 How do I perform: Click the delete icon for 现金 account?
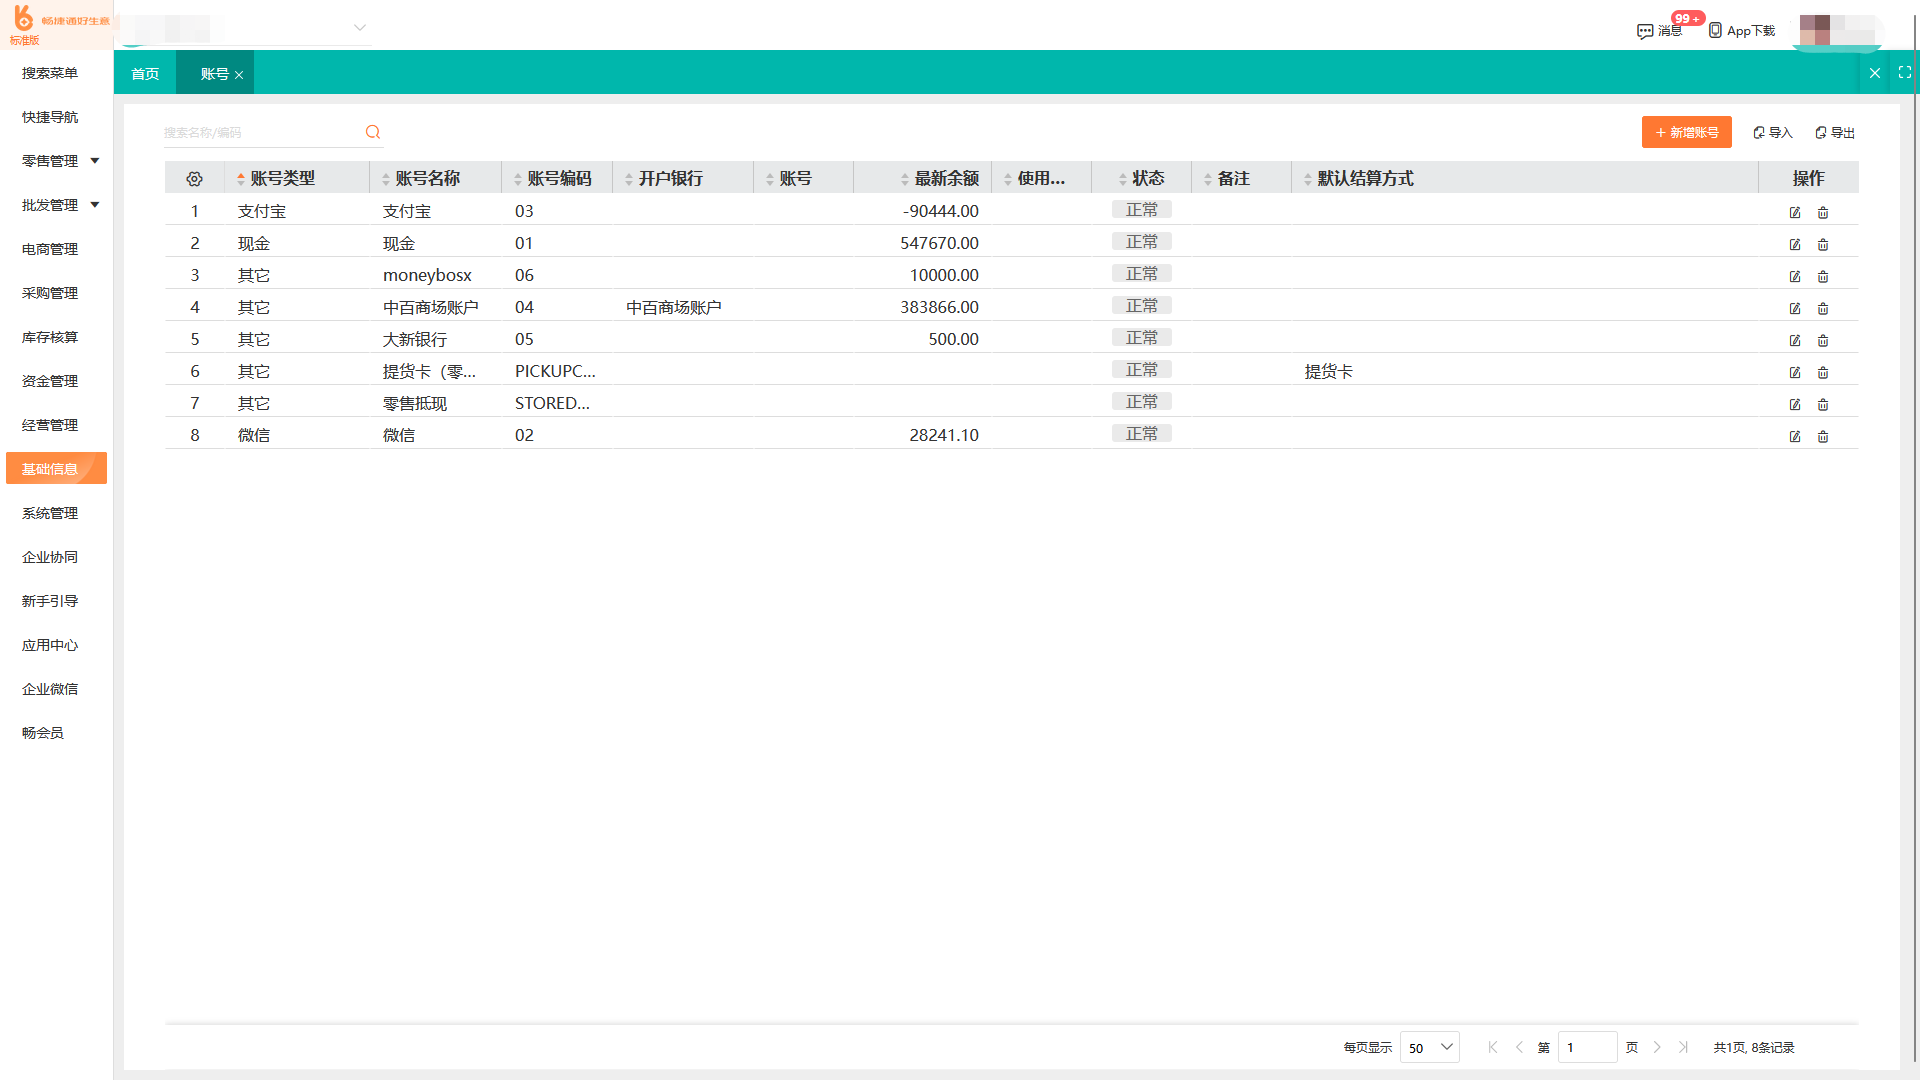click(1824, 243)
